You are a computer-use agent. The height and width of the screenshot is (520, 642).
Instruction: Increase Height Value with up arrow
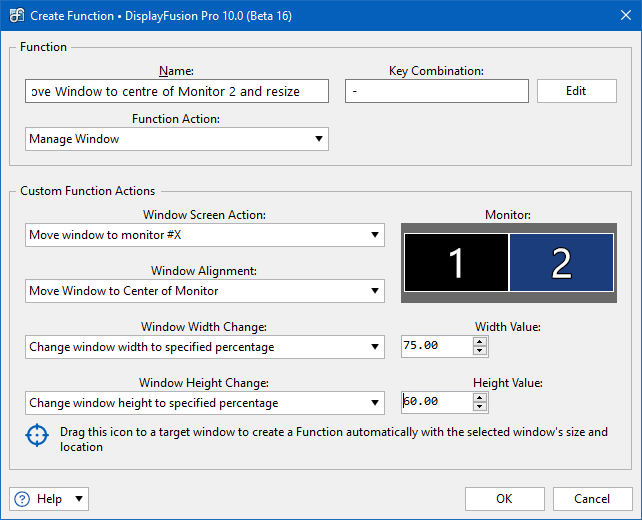coord(480,397)
